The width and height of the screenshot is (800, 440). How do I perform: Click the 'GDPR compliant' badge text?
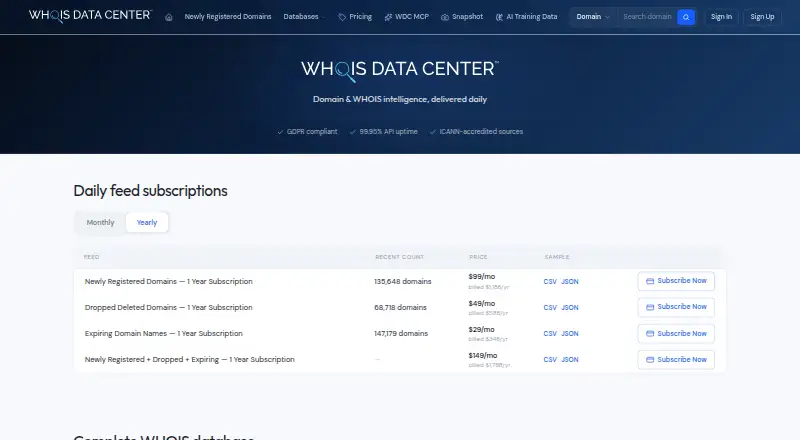click(x=312, y=132)
